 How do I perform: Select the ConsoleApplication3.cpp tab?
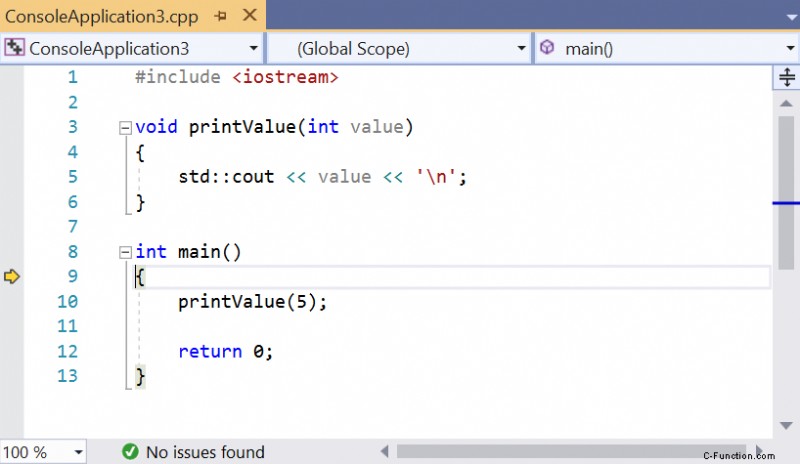point(100,16)
